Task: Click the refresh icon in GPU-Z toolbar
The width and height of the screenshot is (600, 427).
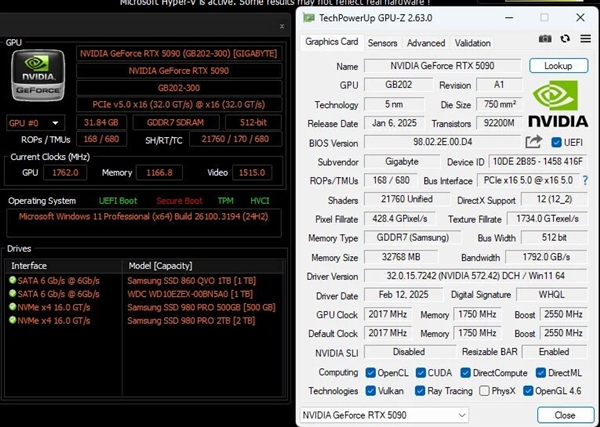Action: [565, 40]
